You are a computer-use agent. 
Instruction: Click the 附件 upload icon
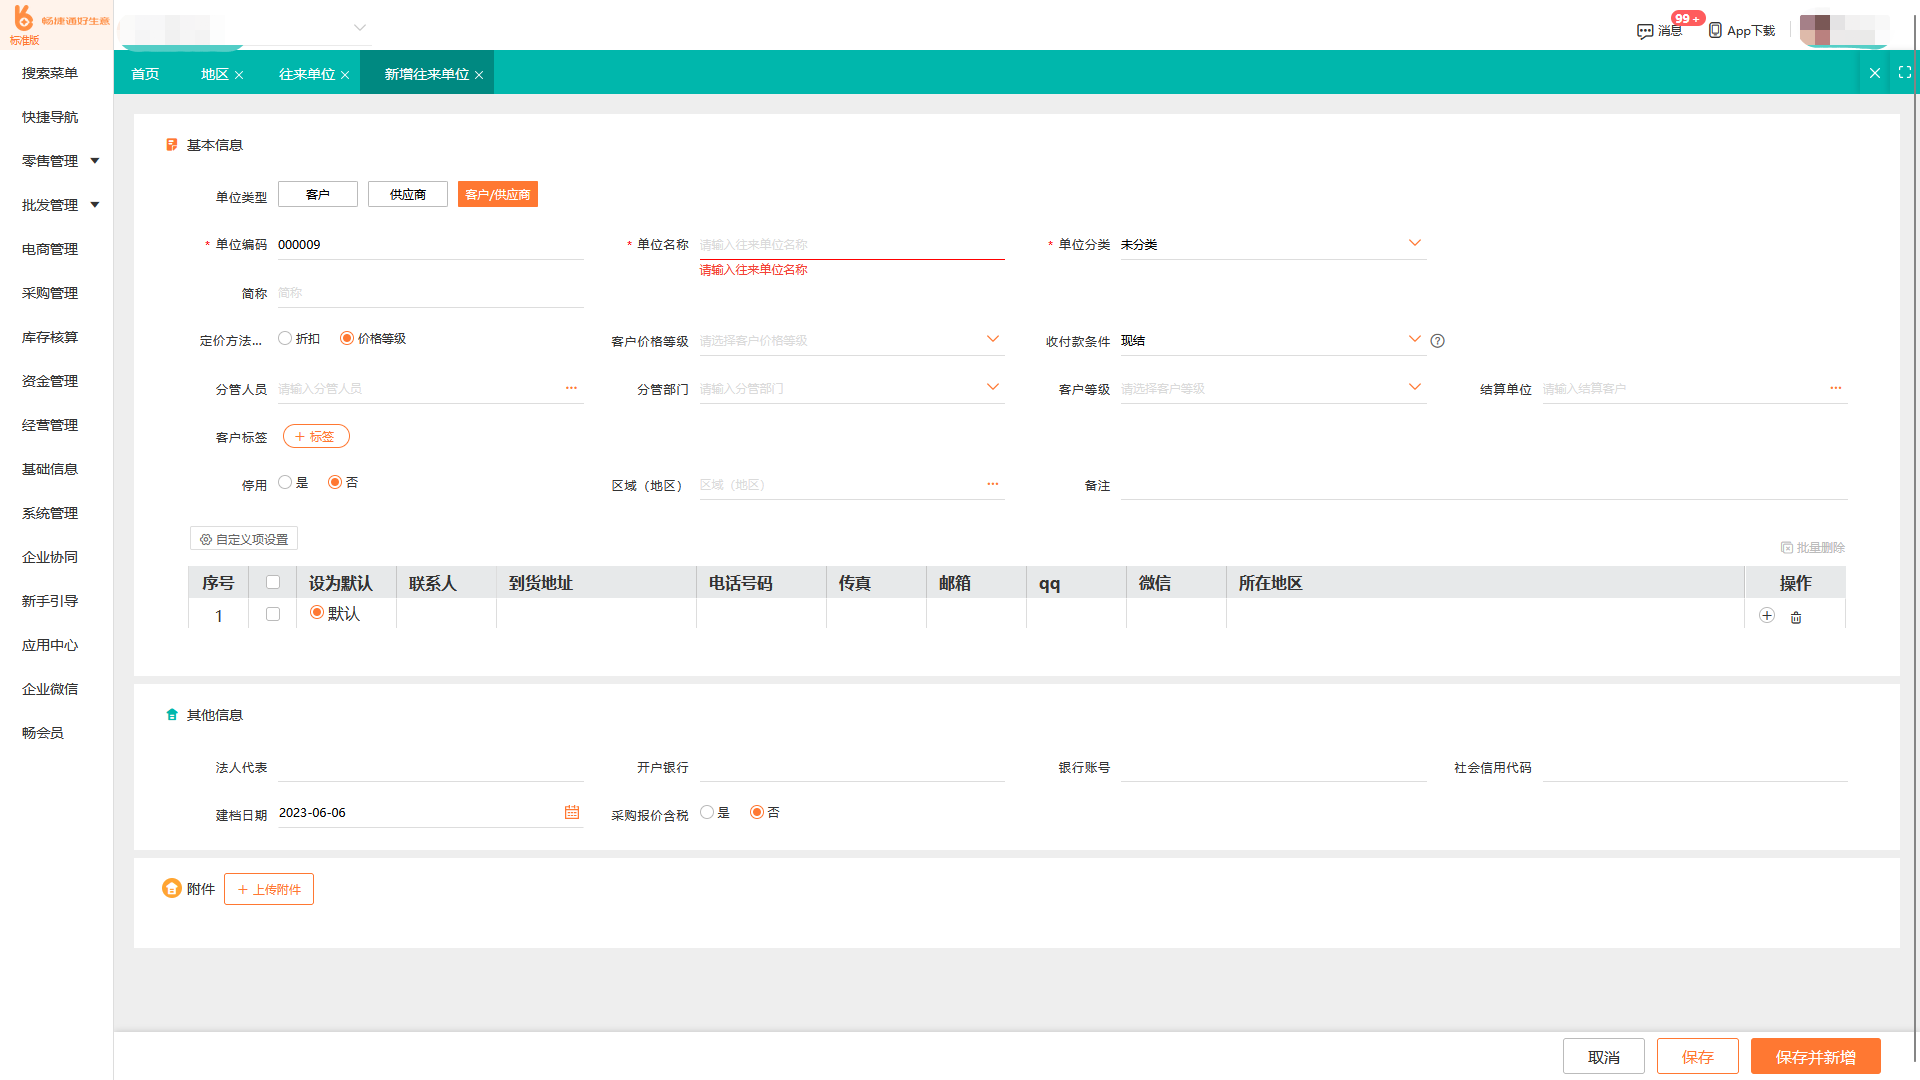(269, 889)
